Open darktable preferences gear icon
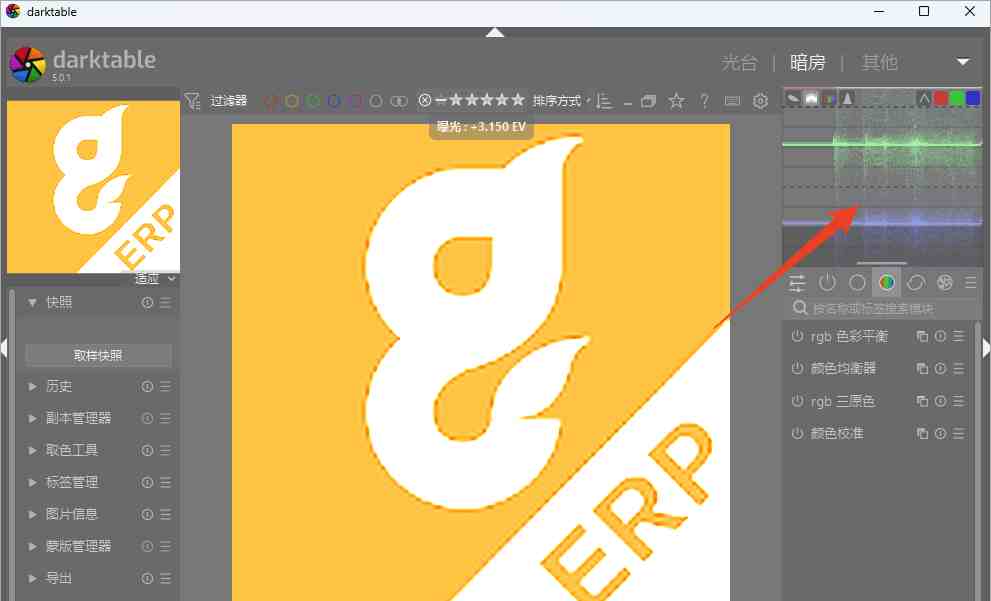This screenshot has width=991, height=601. (x=760, y=100)
